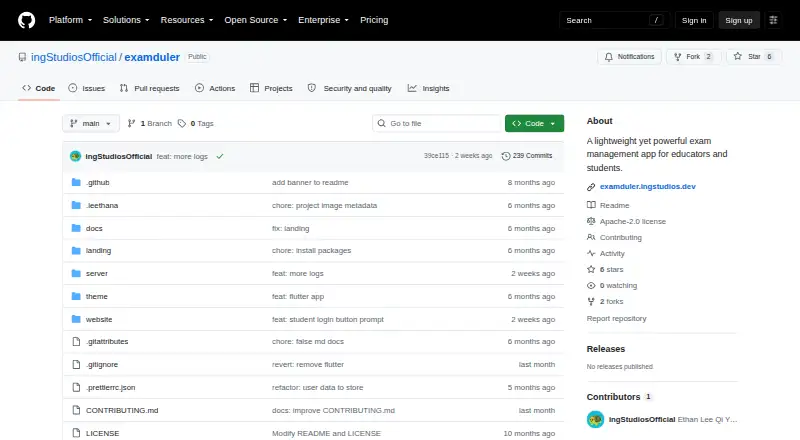Open commit message 'add banner to readme'
This screenshot has height=440, width=800.
tap(310, 182)
